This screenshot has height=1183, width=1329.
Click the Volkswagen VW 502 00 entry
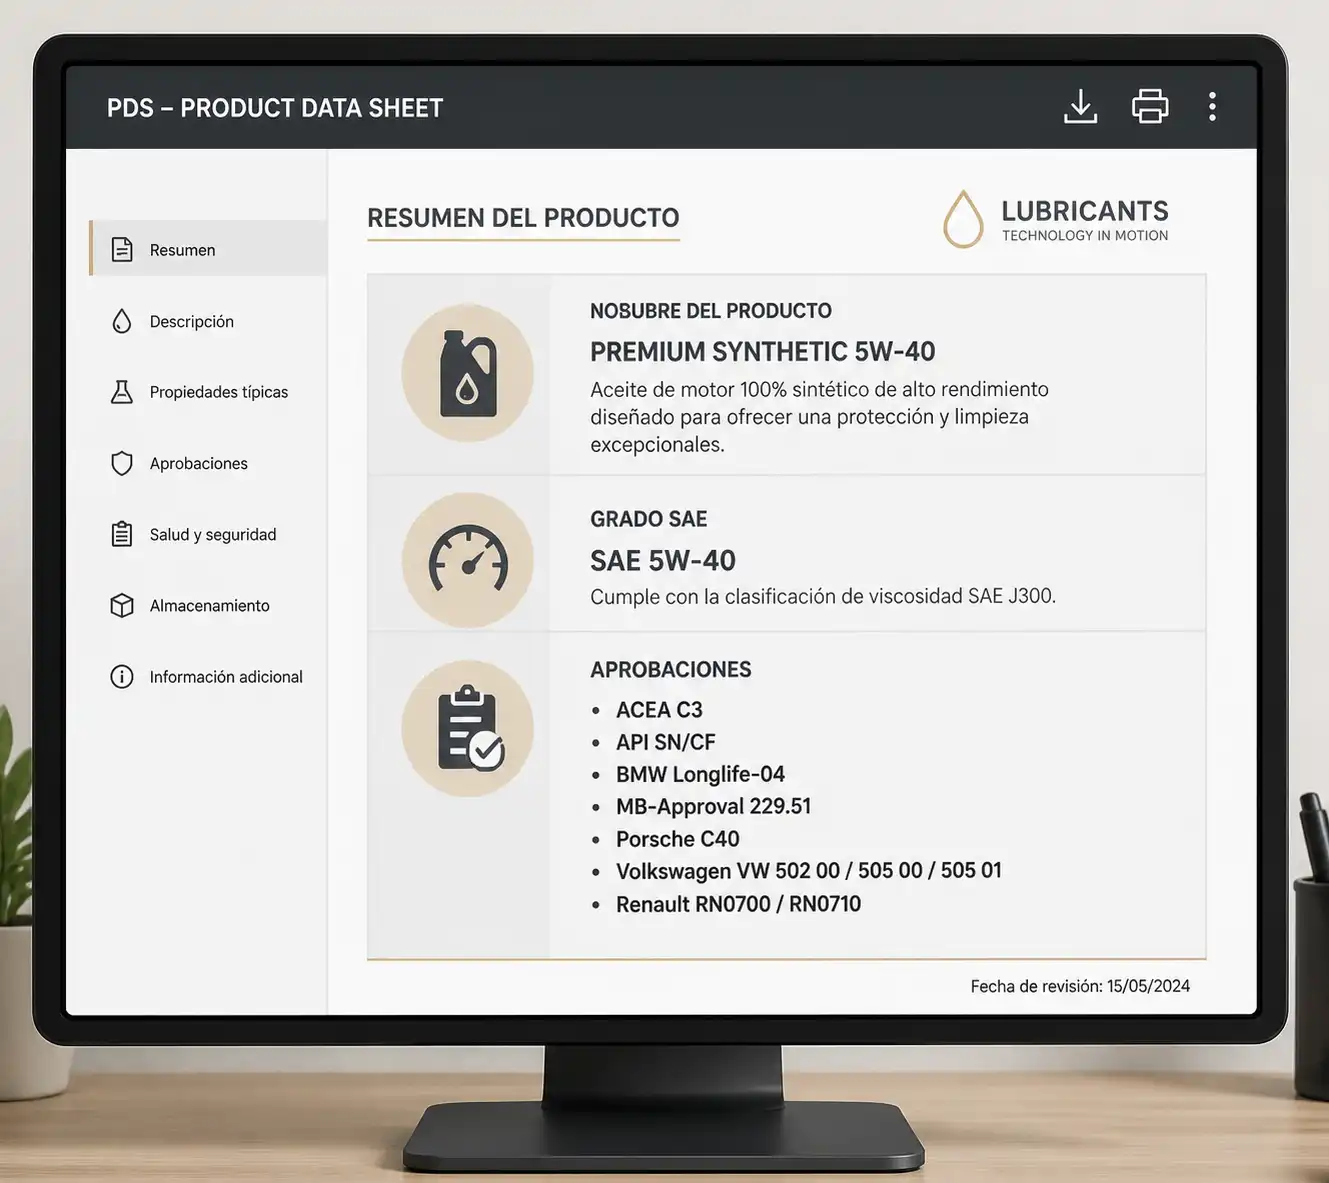pos(809,871)
